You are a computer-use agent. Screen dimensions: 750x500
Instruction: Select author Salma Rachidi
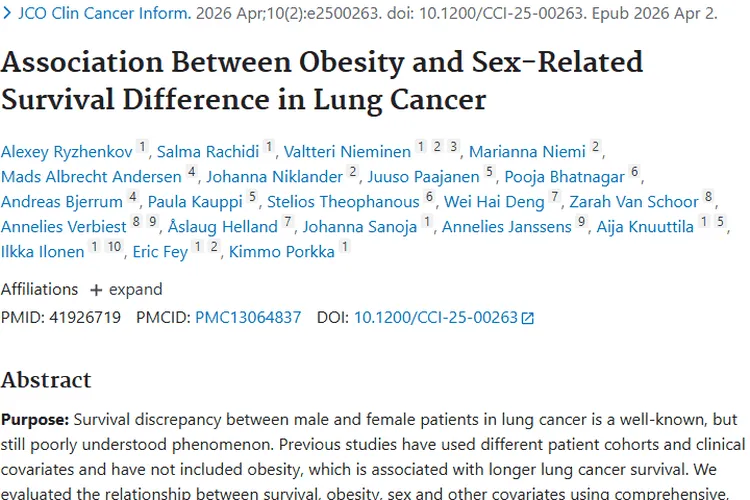pos(208,152)
